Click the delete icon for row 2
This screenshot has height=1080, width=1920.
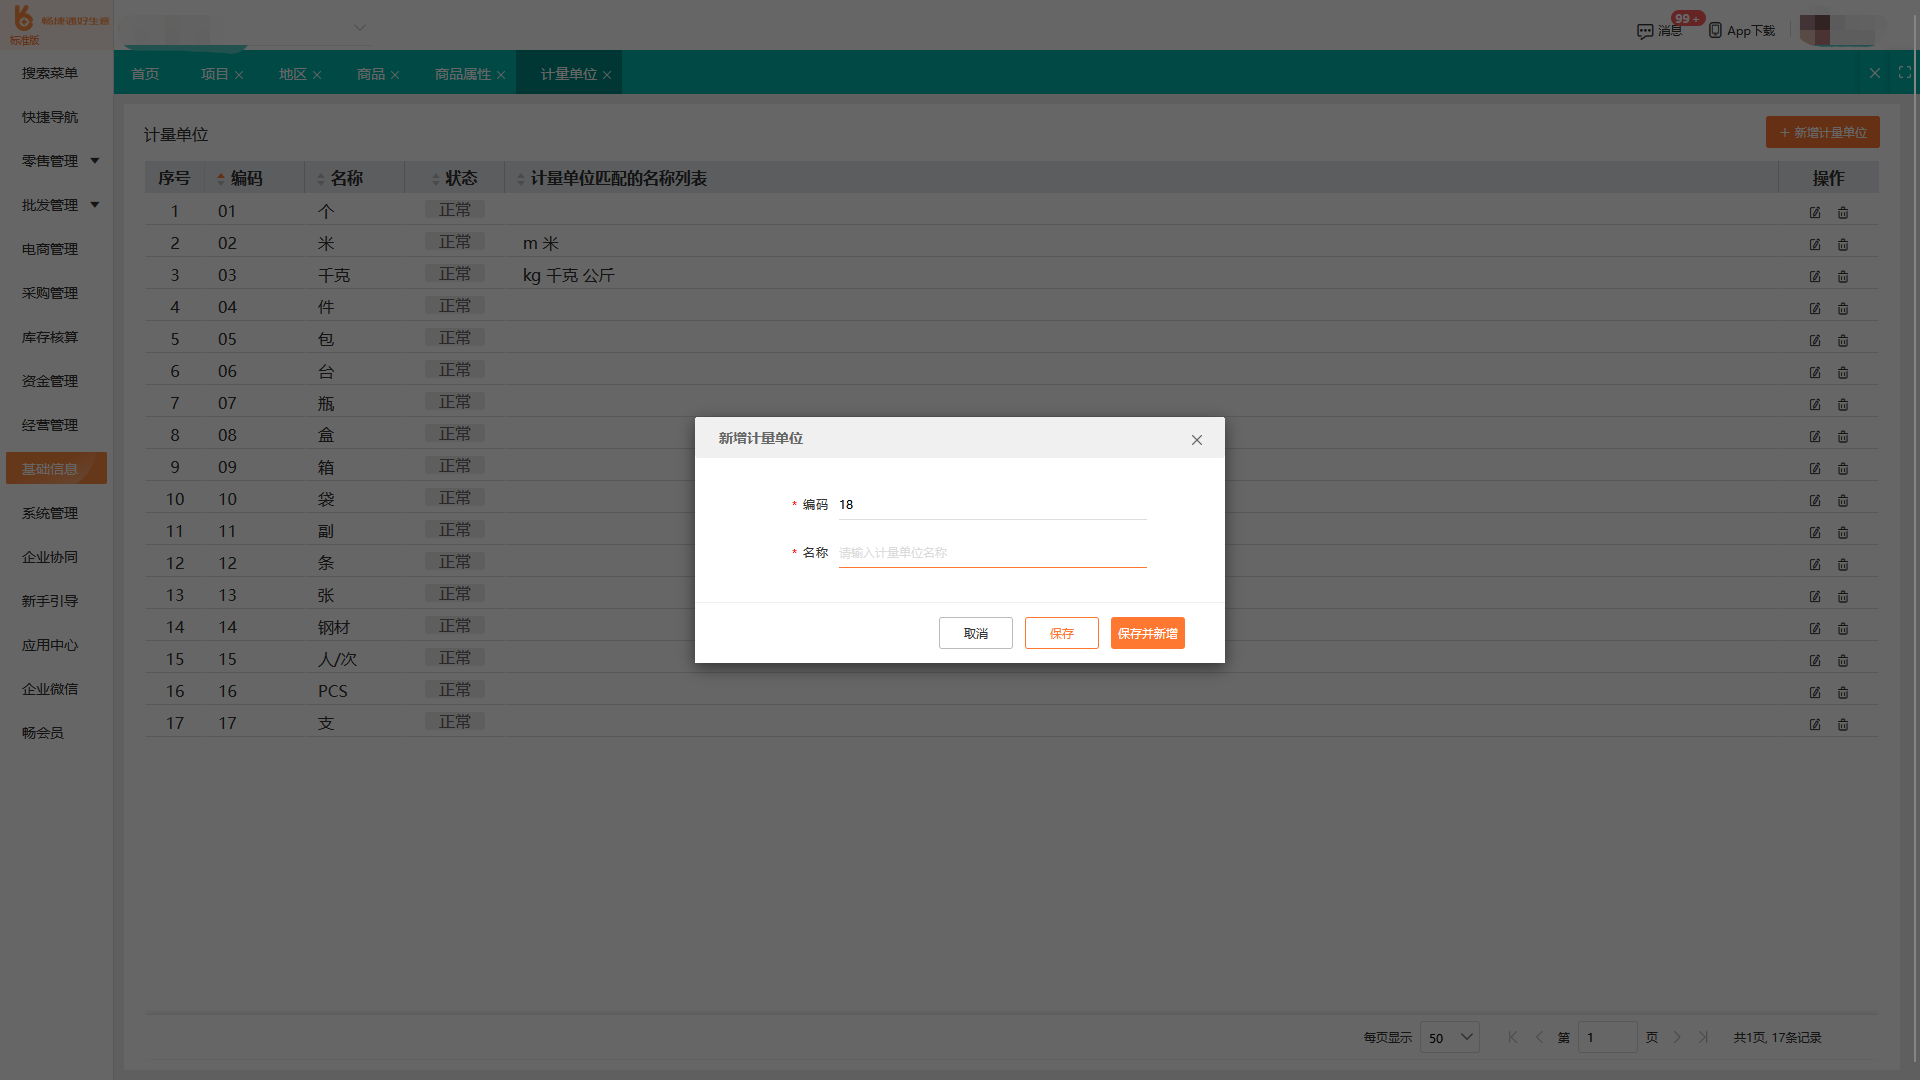pyautogui.click(x=1844, y=244)
